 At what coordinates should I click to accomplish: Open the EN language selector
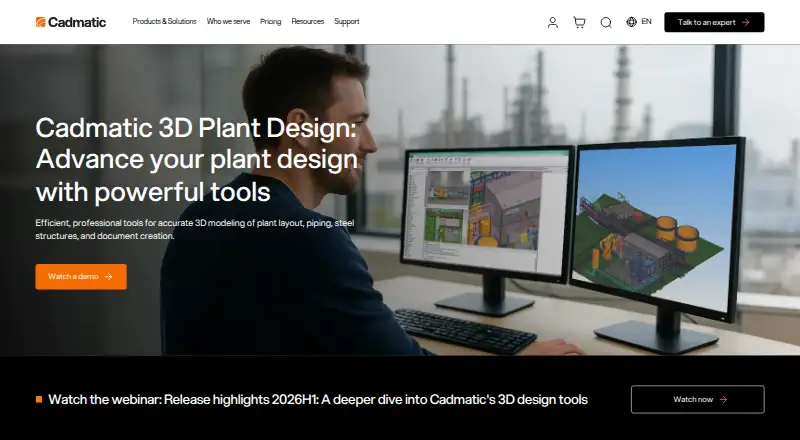(646, 21)
